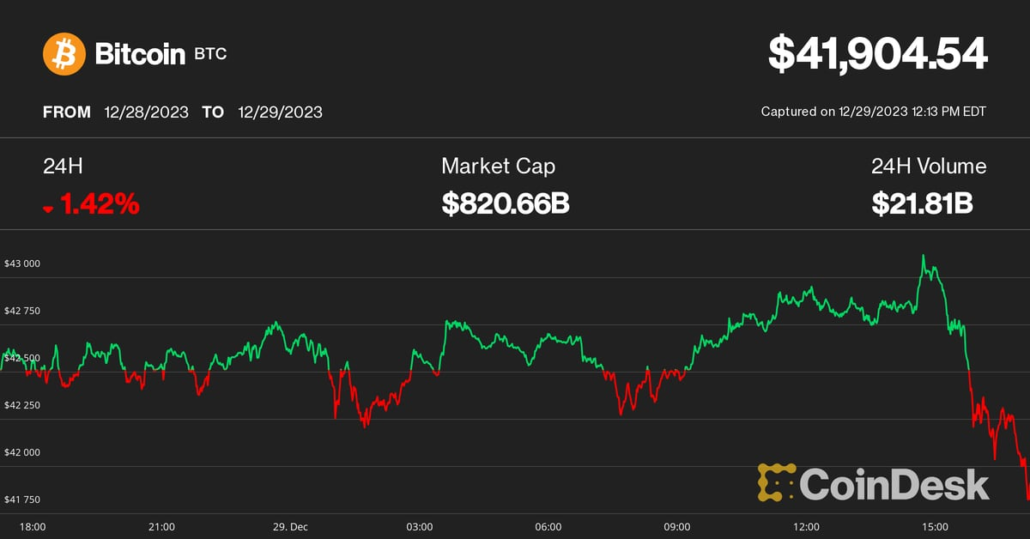
Task: Click the 24H Volume label
Action: click(x=928, y=166)
